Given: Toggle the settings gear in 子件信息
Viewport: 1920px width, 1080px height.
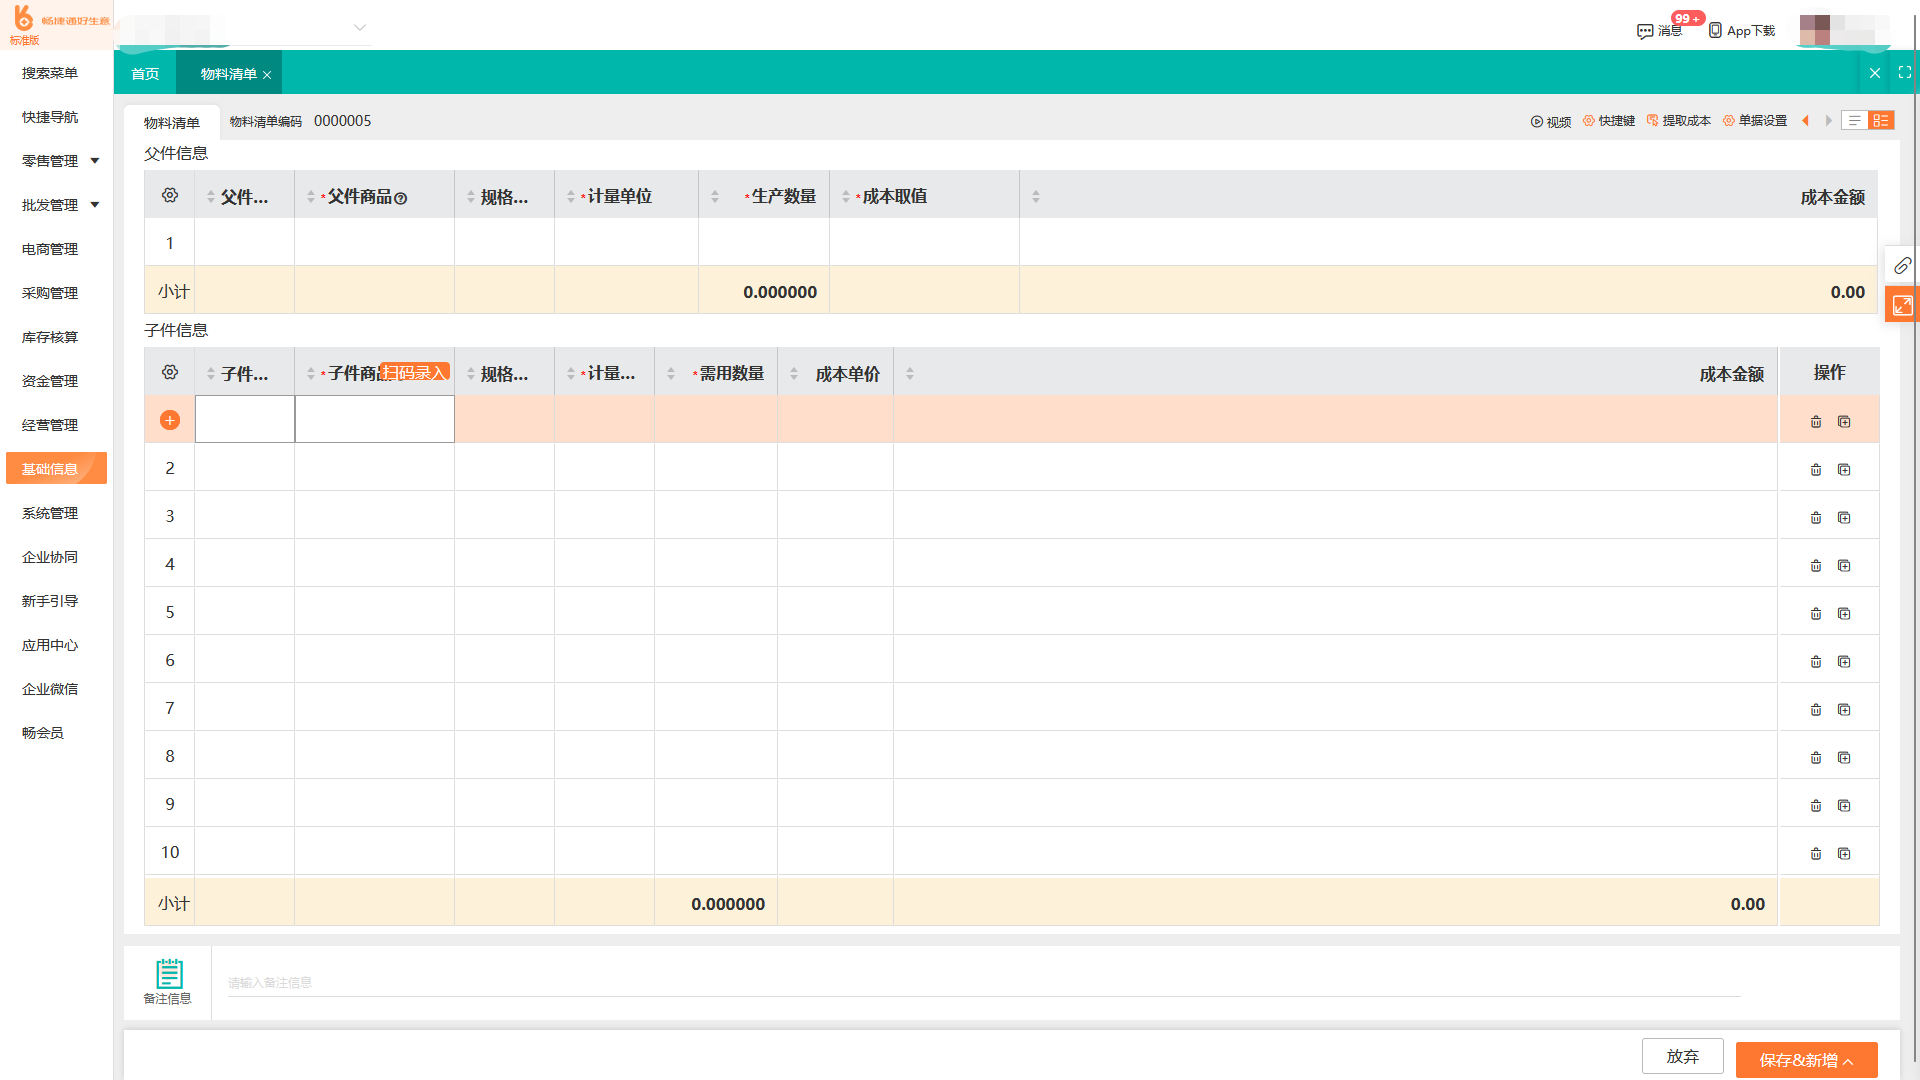Looking at the screenshot, I should (x=167, y=373).
